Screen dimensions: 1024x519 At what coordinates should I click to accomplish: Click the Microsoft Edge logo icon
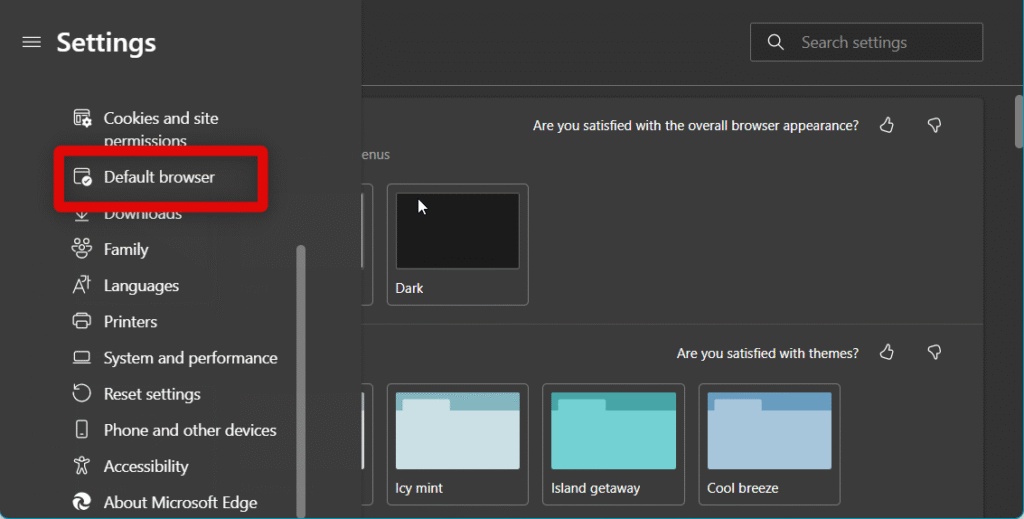[83, 502]
